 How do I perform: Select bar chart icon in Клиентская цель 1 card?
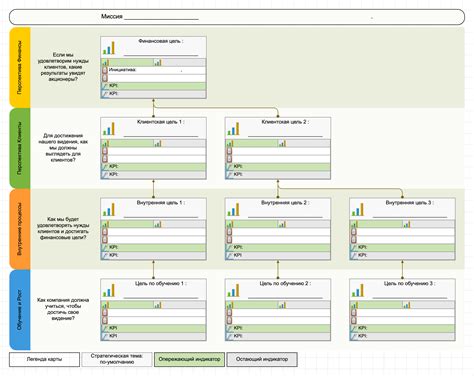coord(109,129)
